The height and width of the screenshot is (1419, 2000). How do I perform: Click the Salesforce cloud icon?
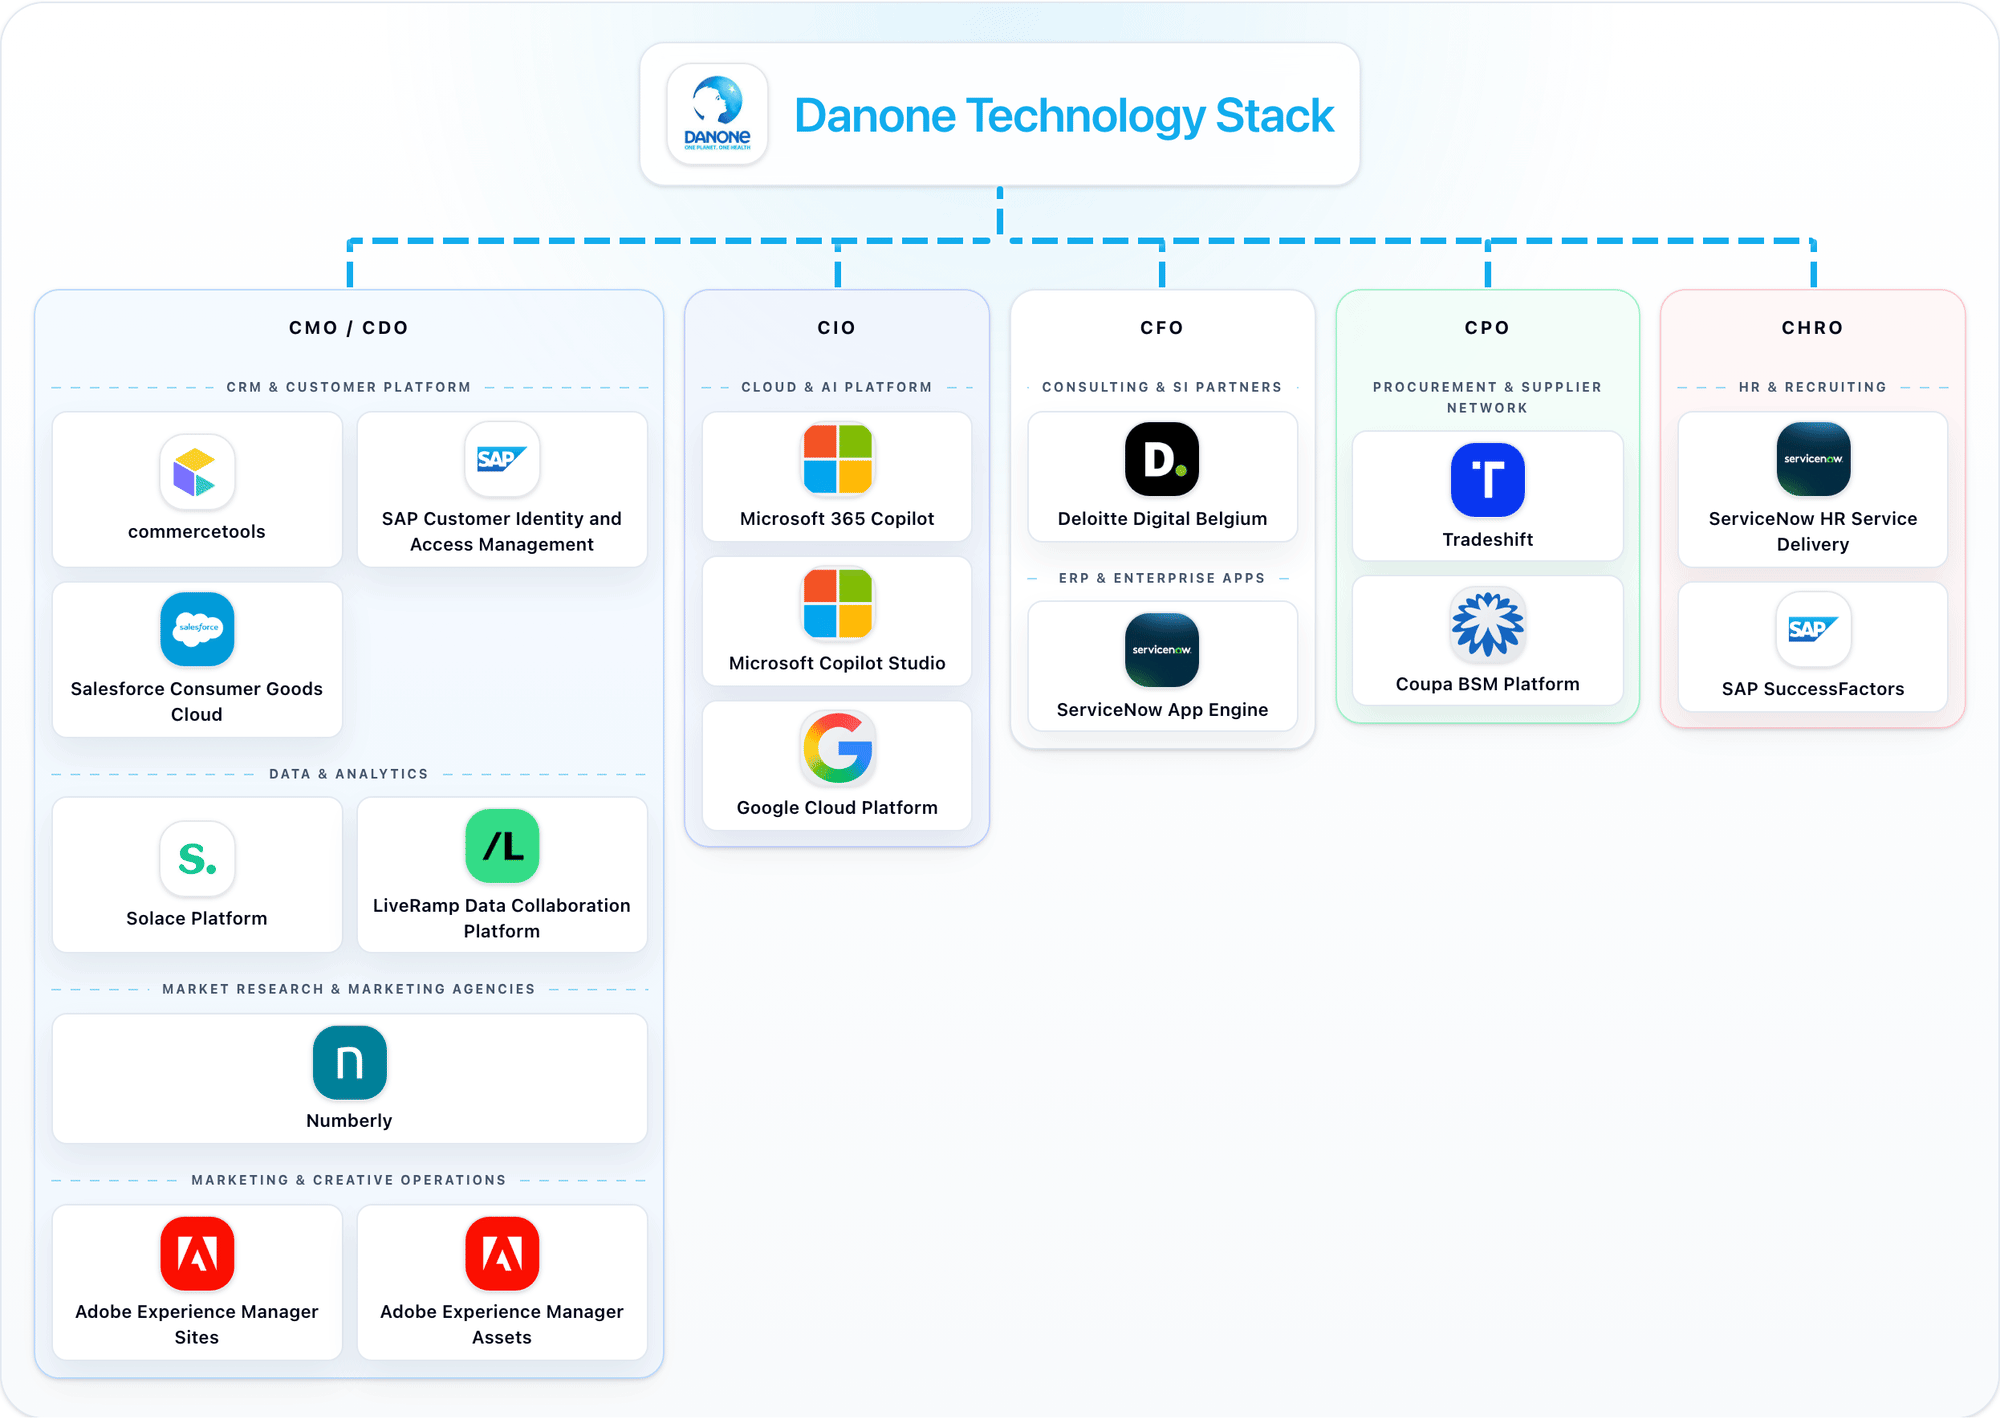coord(197,629)
